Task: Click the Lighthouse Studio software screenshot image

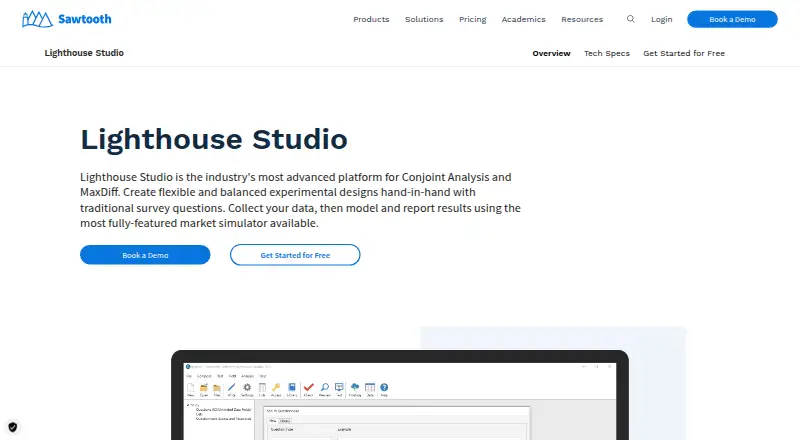Action: (400, 395)
